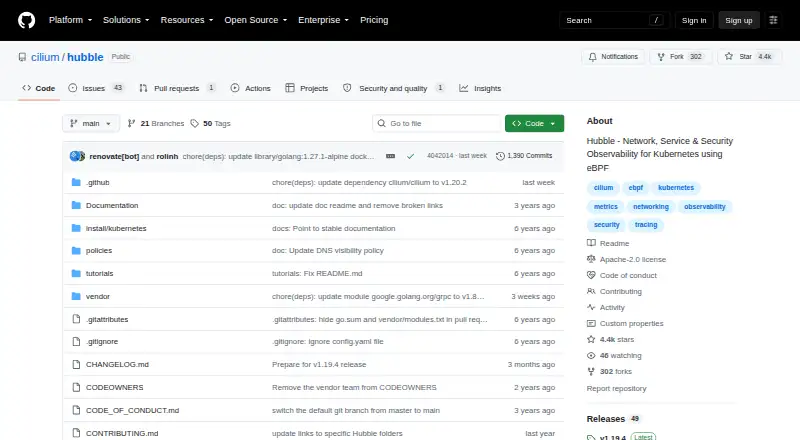Click the eye icon beside 46 watching
This screenshot has width=800, height=440.
591,355
